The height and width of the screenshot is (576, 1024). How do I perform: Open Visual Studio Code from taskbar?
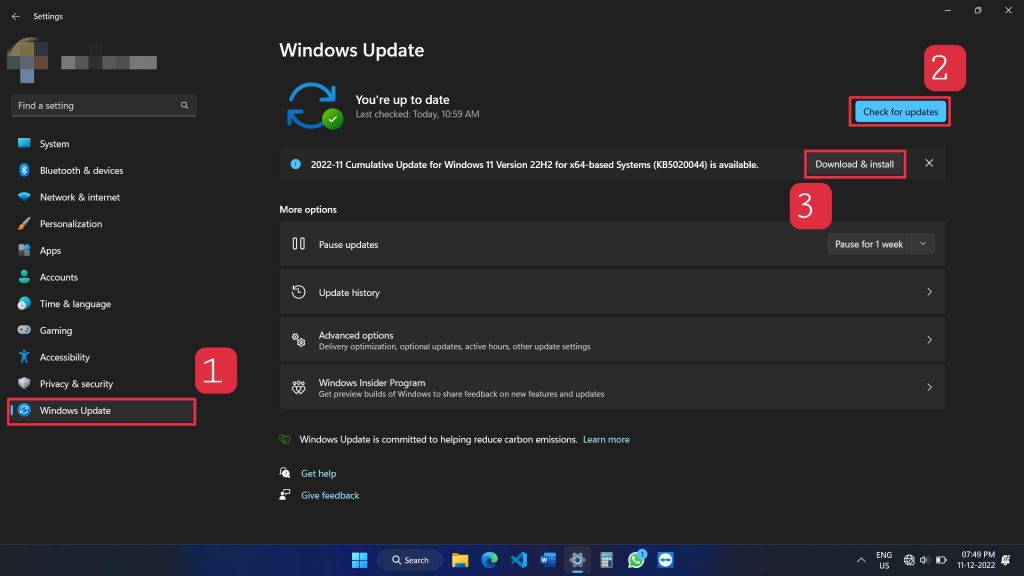(519, 560)
